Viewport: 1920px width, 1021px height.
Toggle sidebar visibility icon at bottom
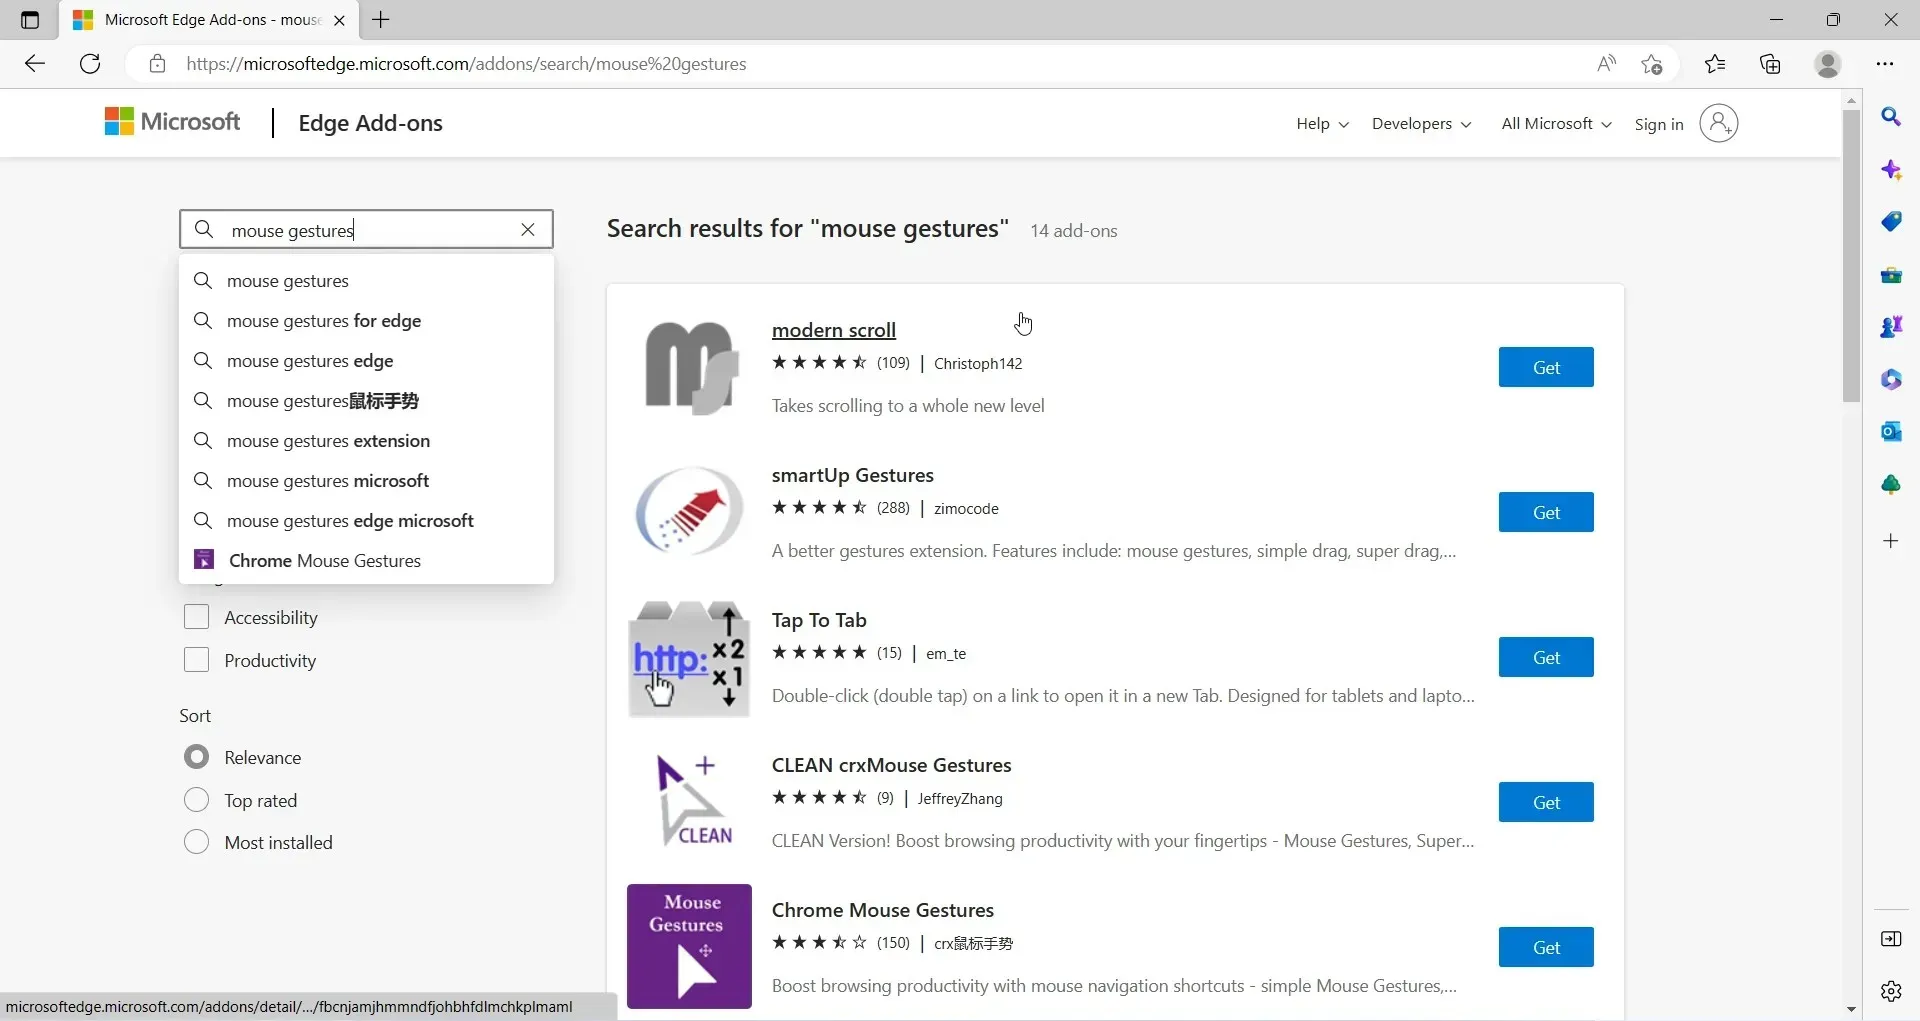point(1891,939)
